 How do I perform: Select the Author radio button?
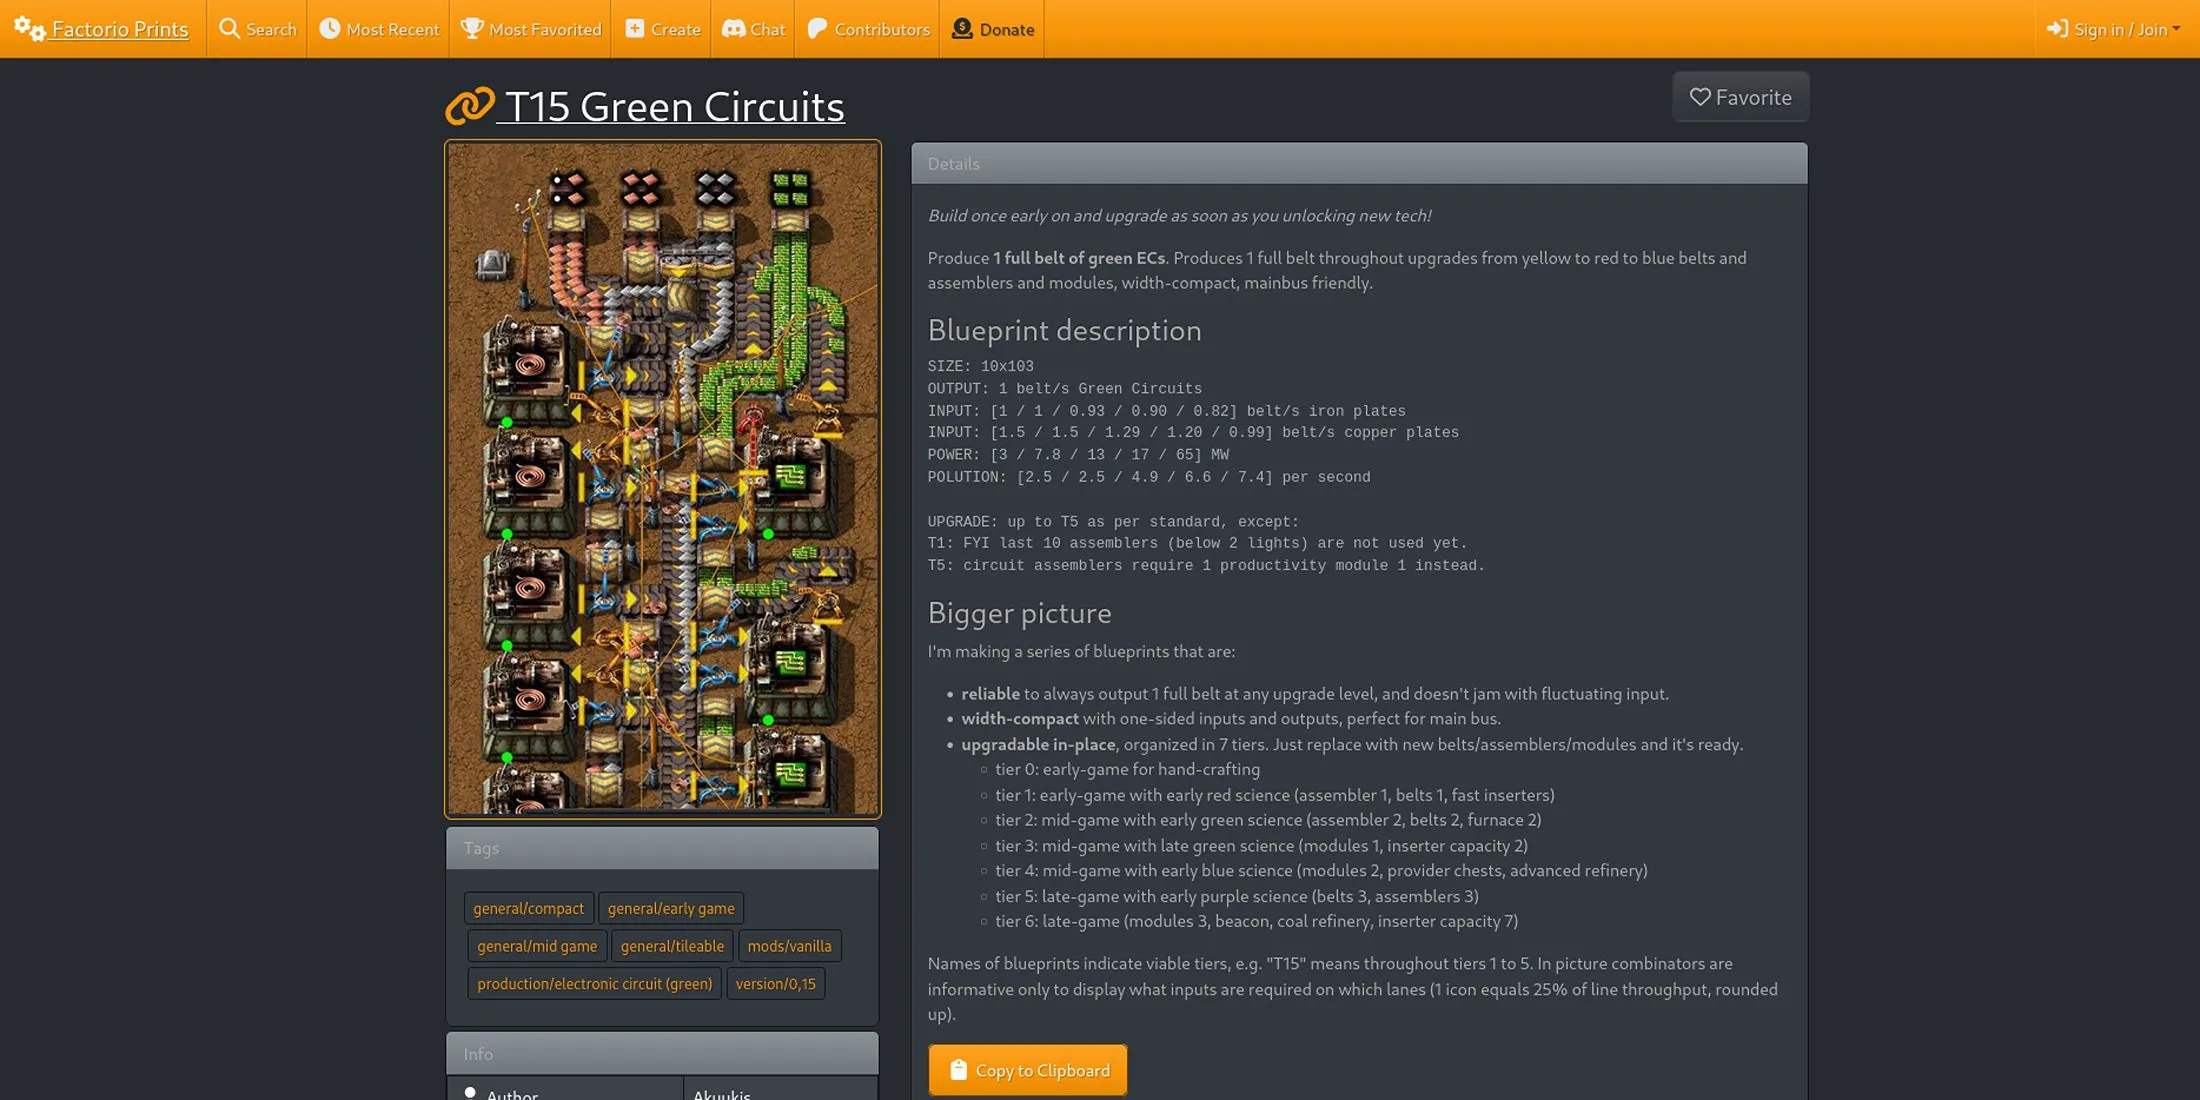471,1093
